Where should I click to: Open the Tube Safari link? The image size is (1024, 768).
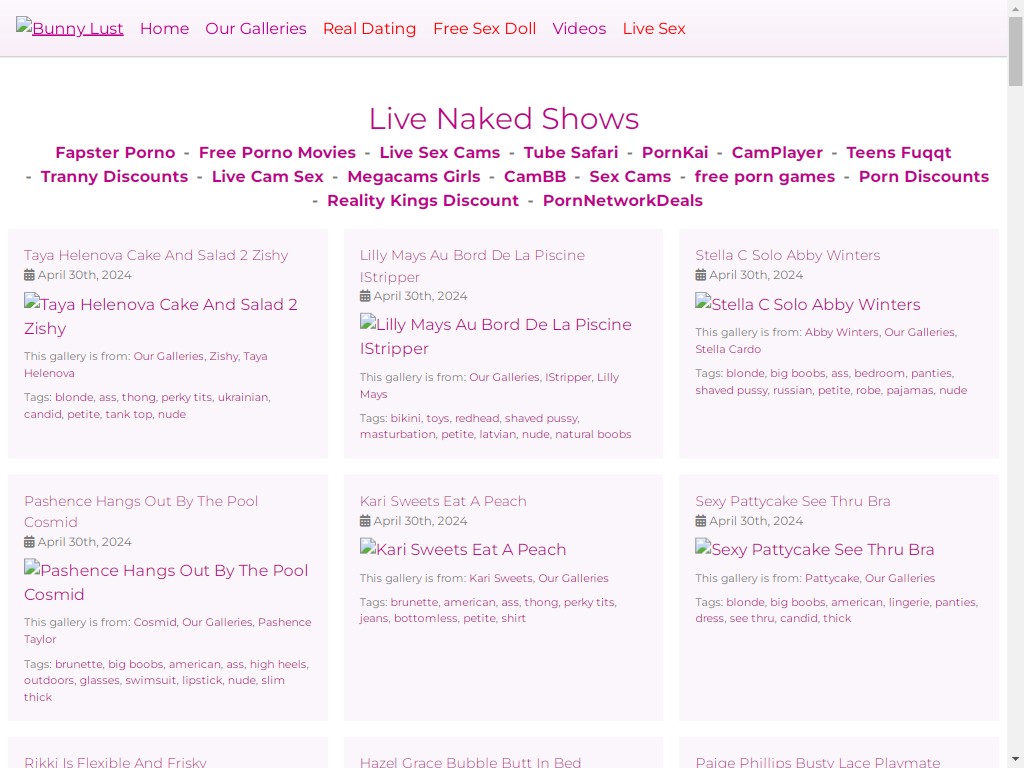pyautogui.click(x=570, y=152)
